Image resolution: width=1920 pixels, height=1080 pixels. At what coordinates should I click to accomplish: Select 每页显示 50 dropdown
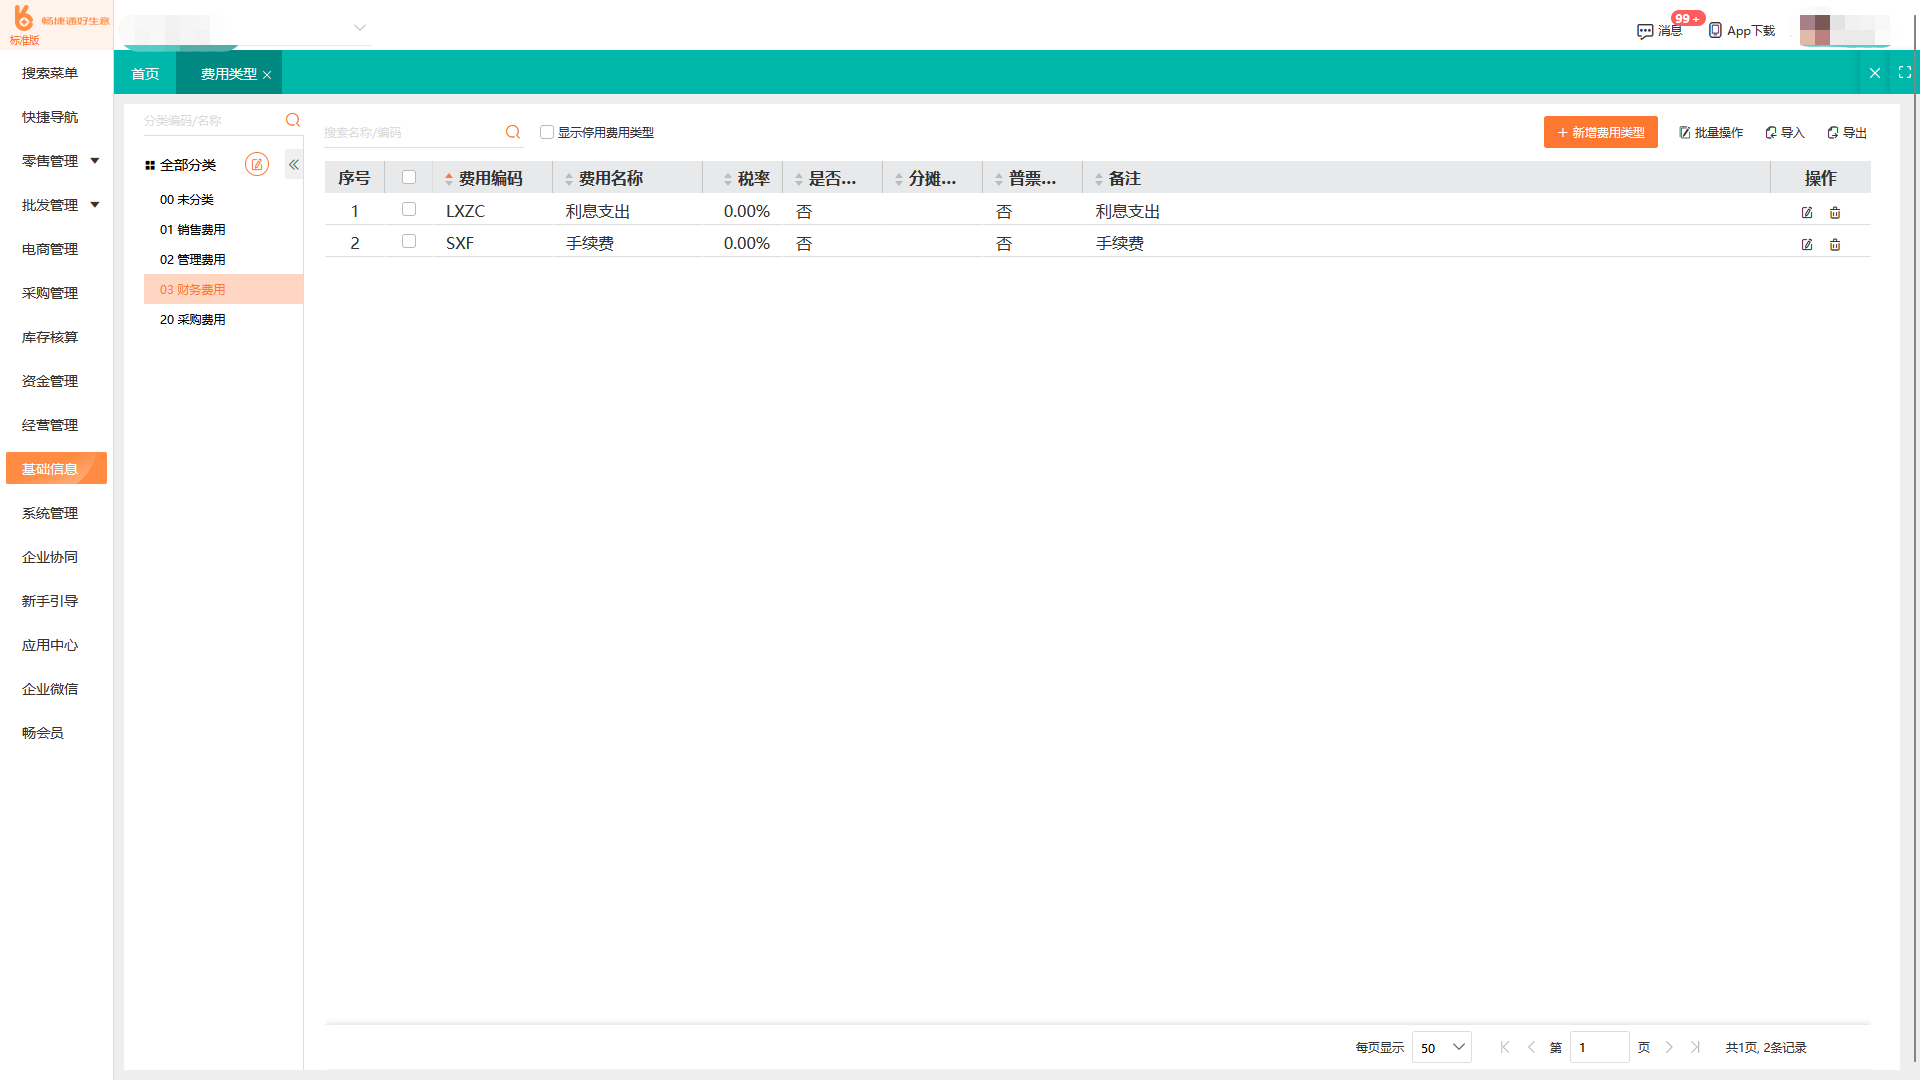[1441, 1046]
